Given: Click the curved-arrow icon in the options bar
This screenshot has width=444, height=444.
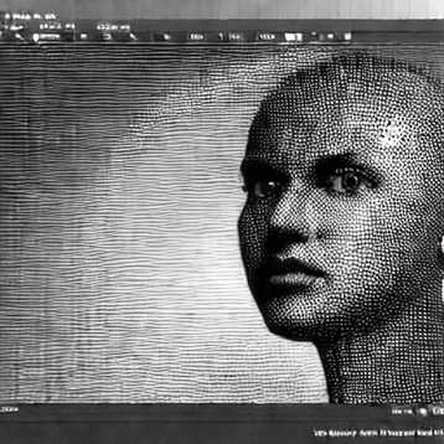Looking at the screenshot, I should (107, 36).
